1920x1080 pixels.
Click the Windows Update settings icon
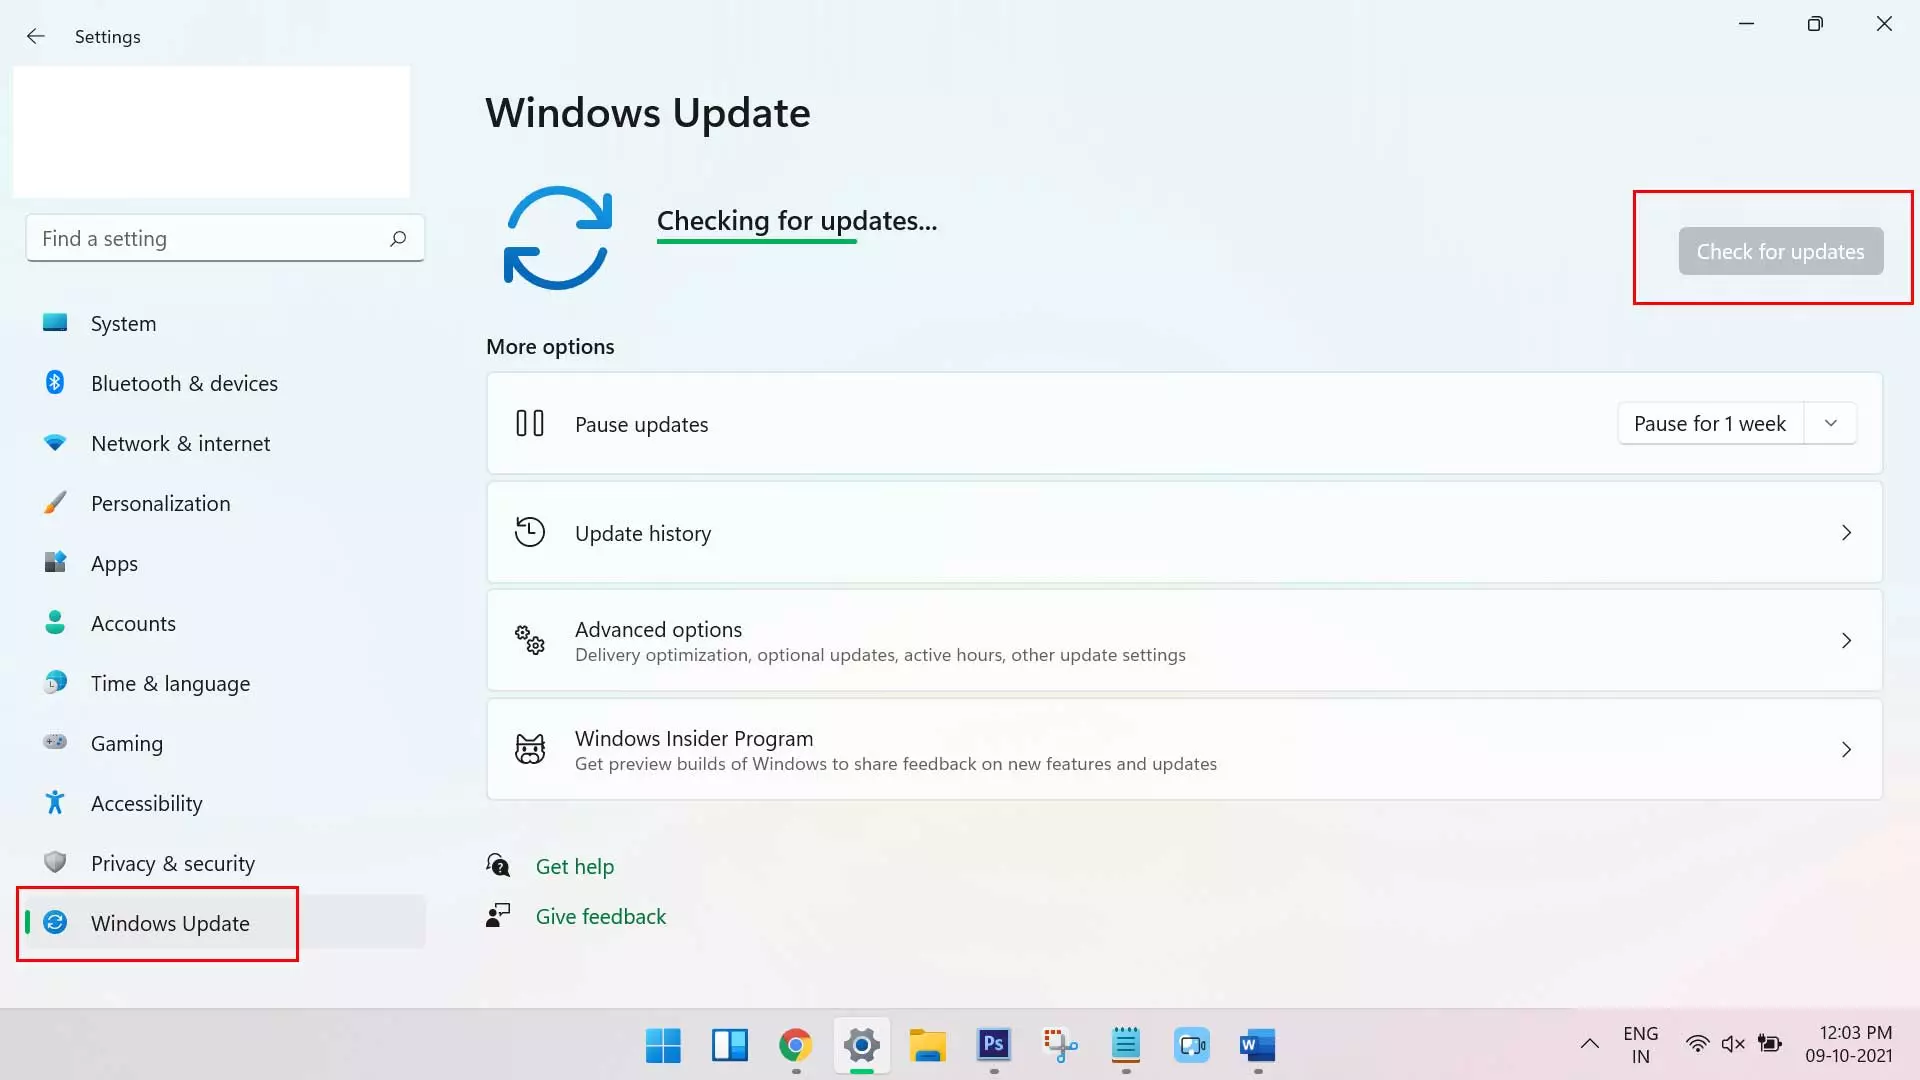pos(53,922)
